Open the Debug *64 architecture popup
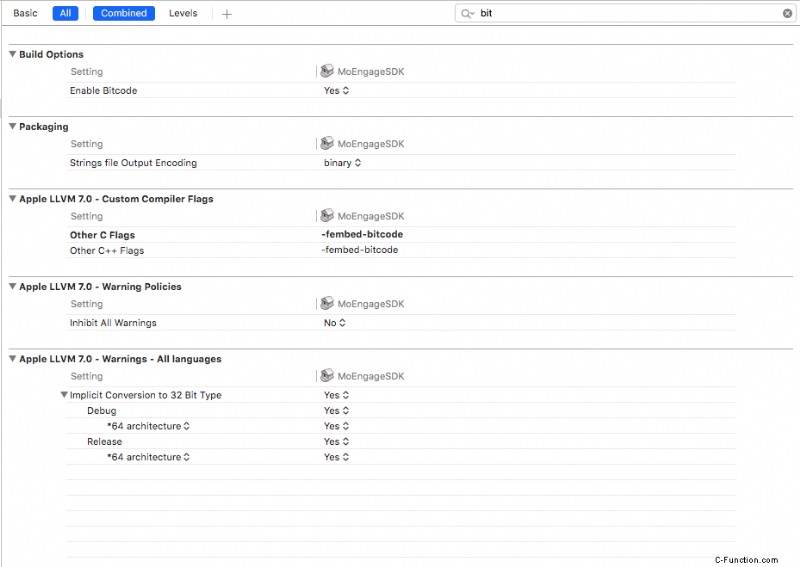Viewport: 800px width, 567px height. click(148, 426)
